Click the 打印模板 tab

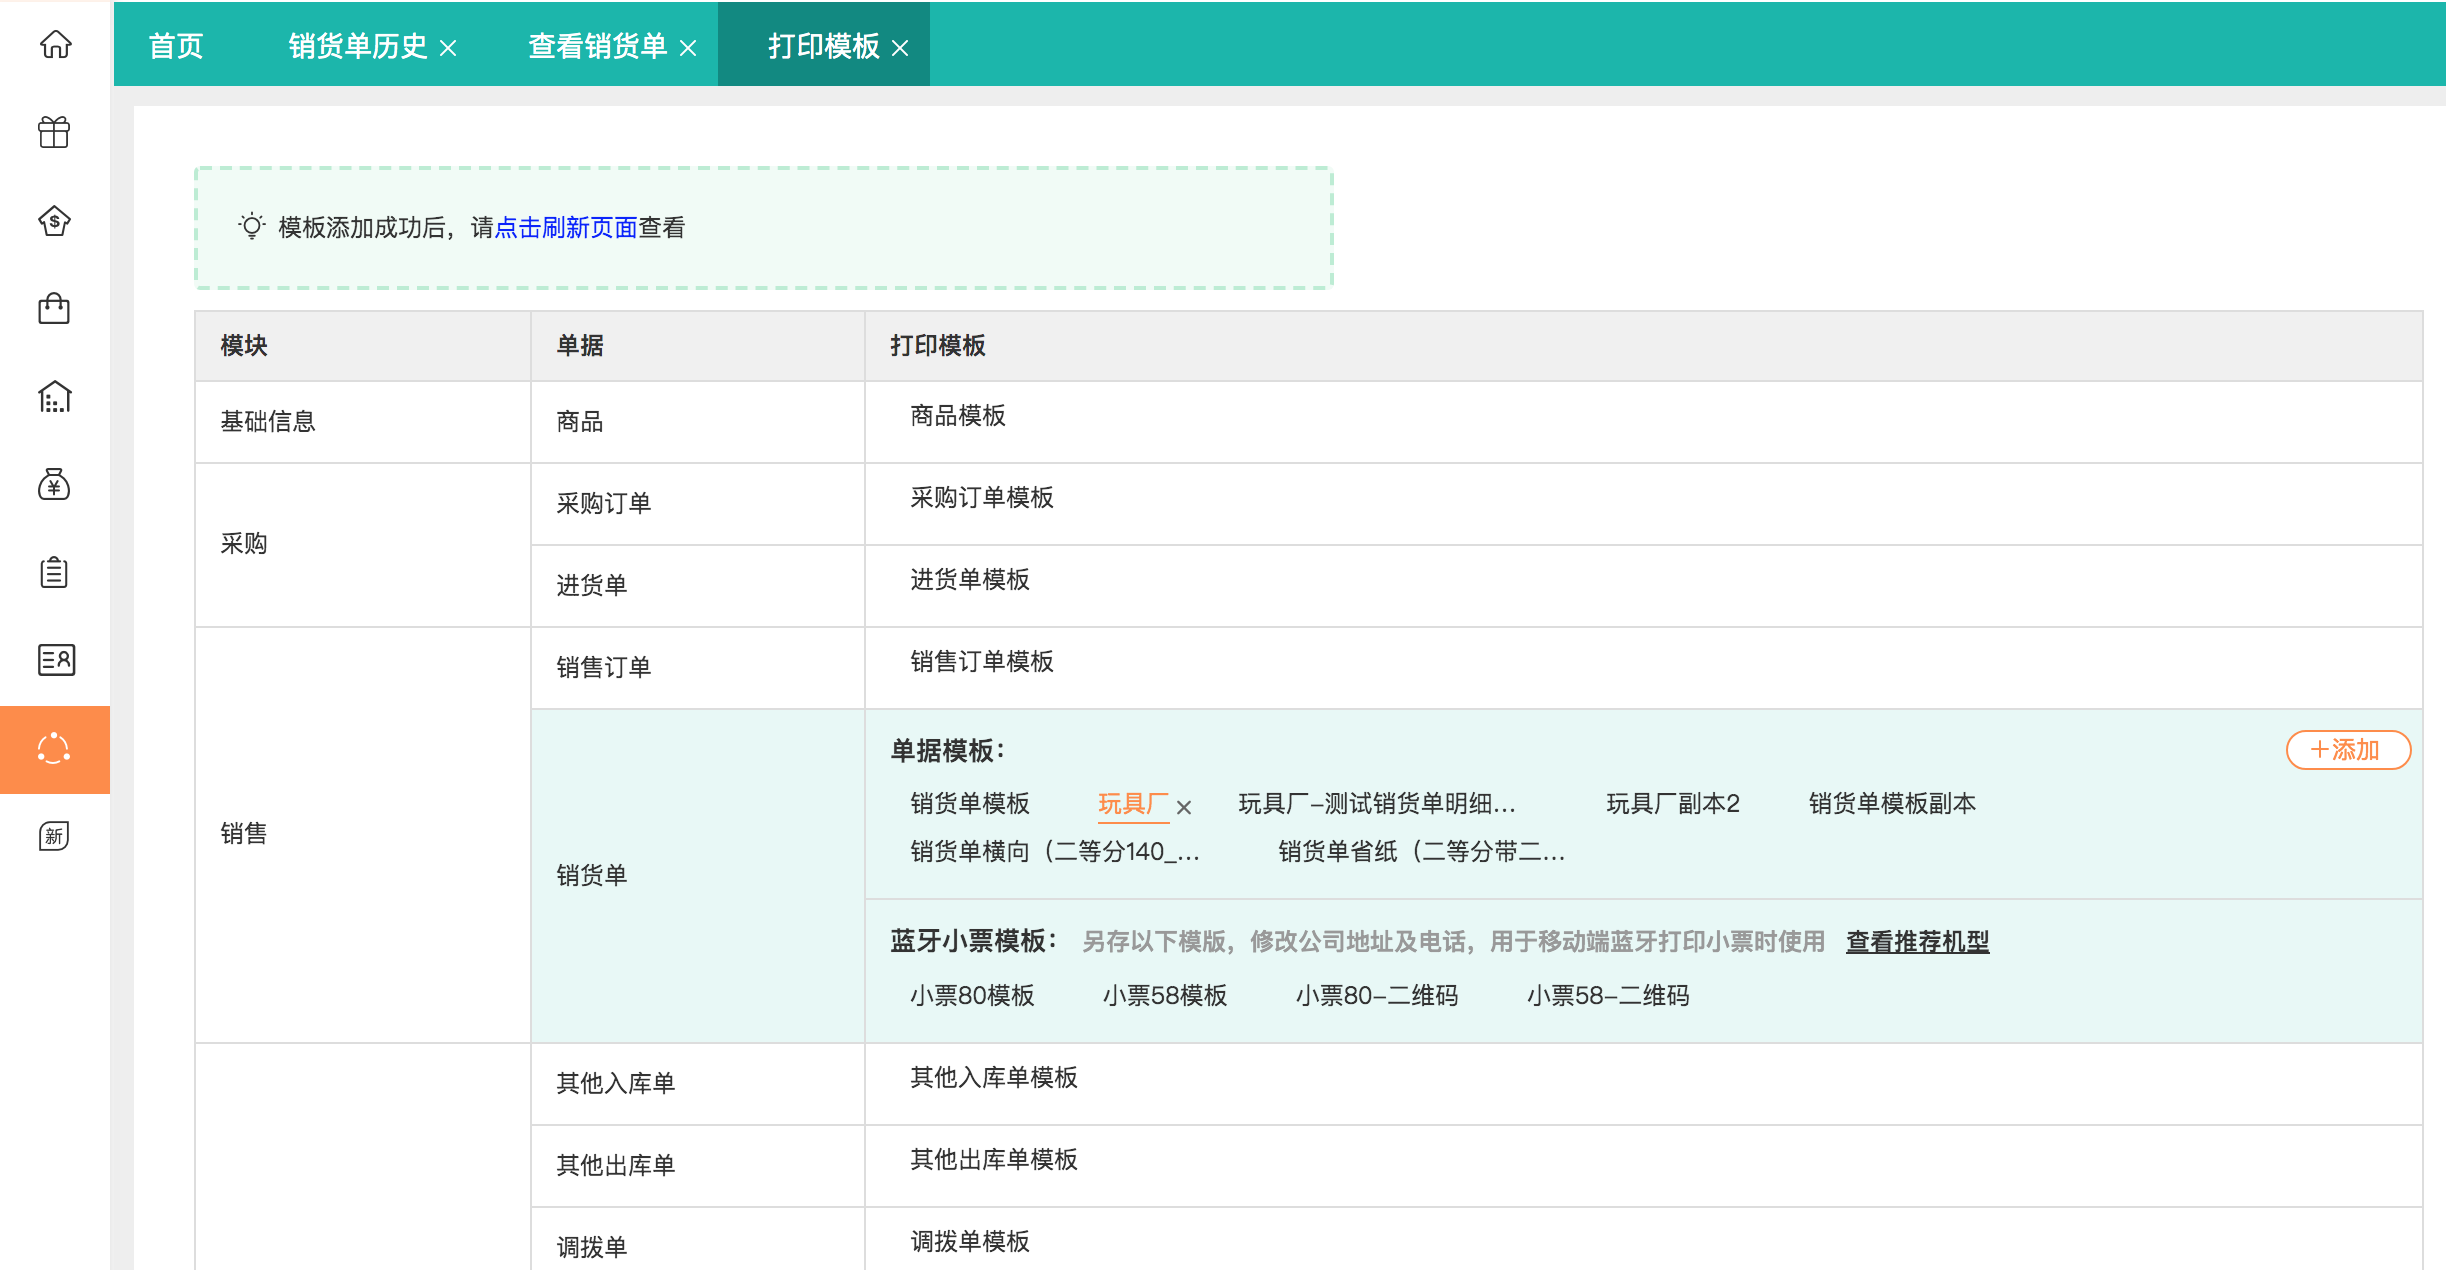[825, 45]
